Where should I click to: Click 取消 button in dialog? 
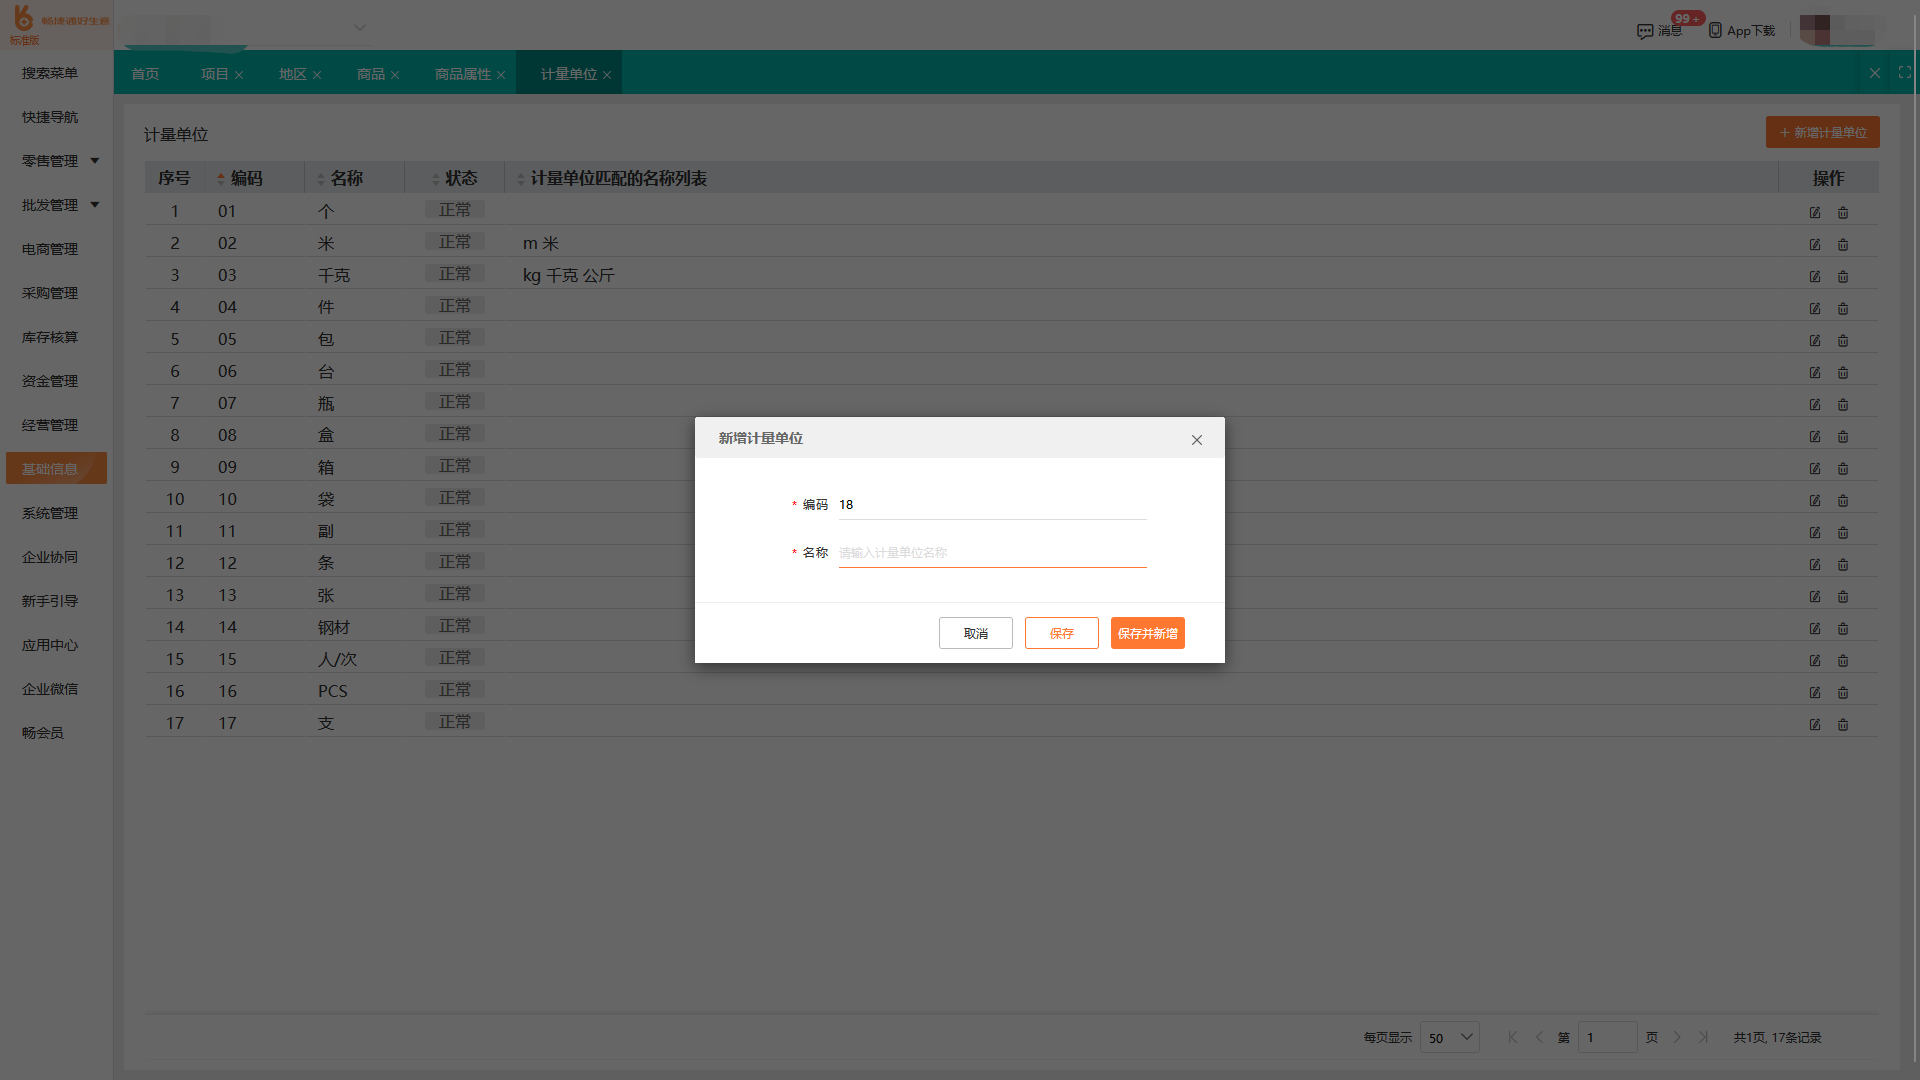pyautogui.click(x=976, y=633)
